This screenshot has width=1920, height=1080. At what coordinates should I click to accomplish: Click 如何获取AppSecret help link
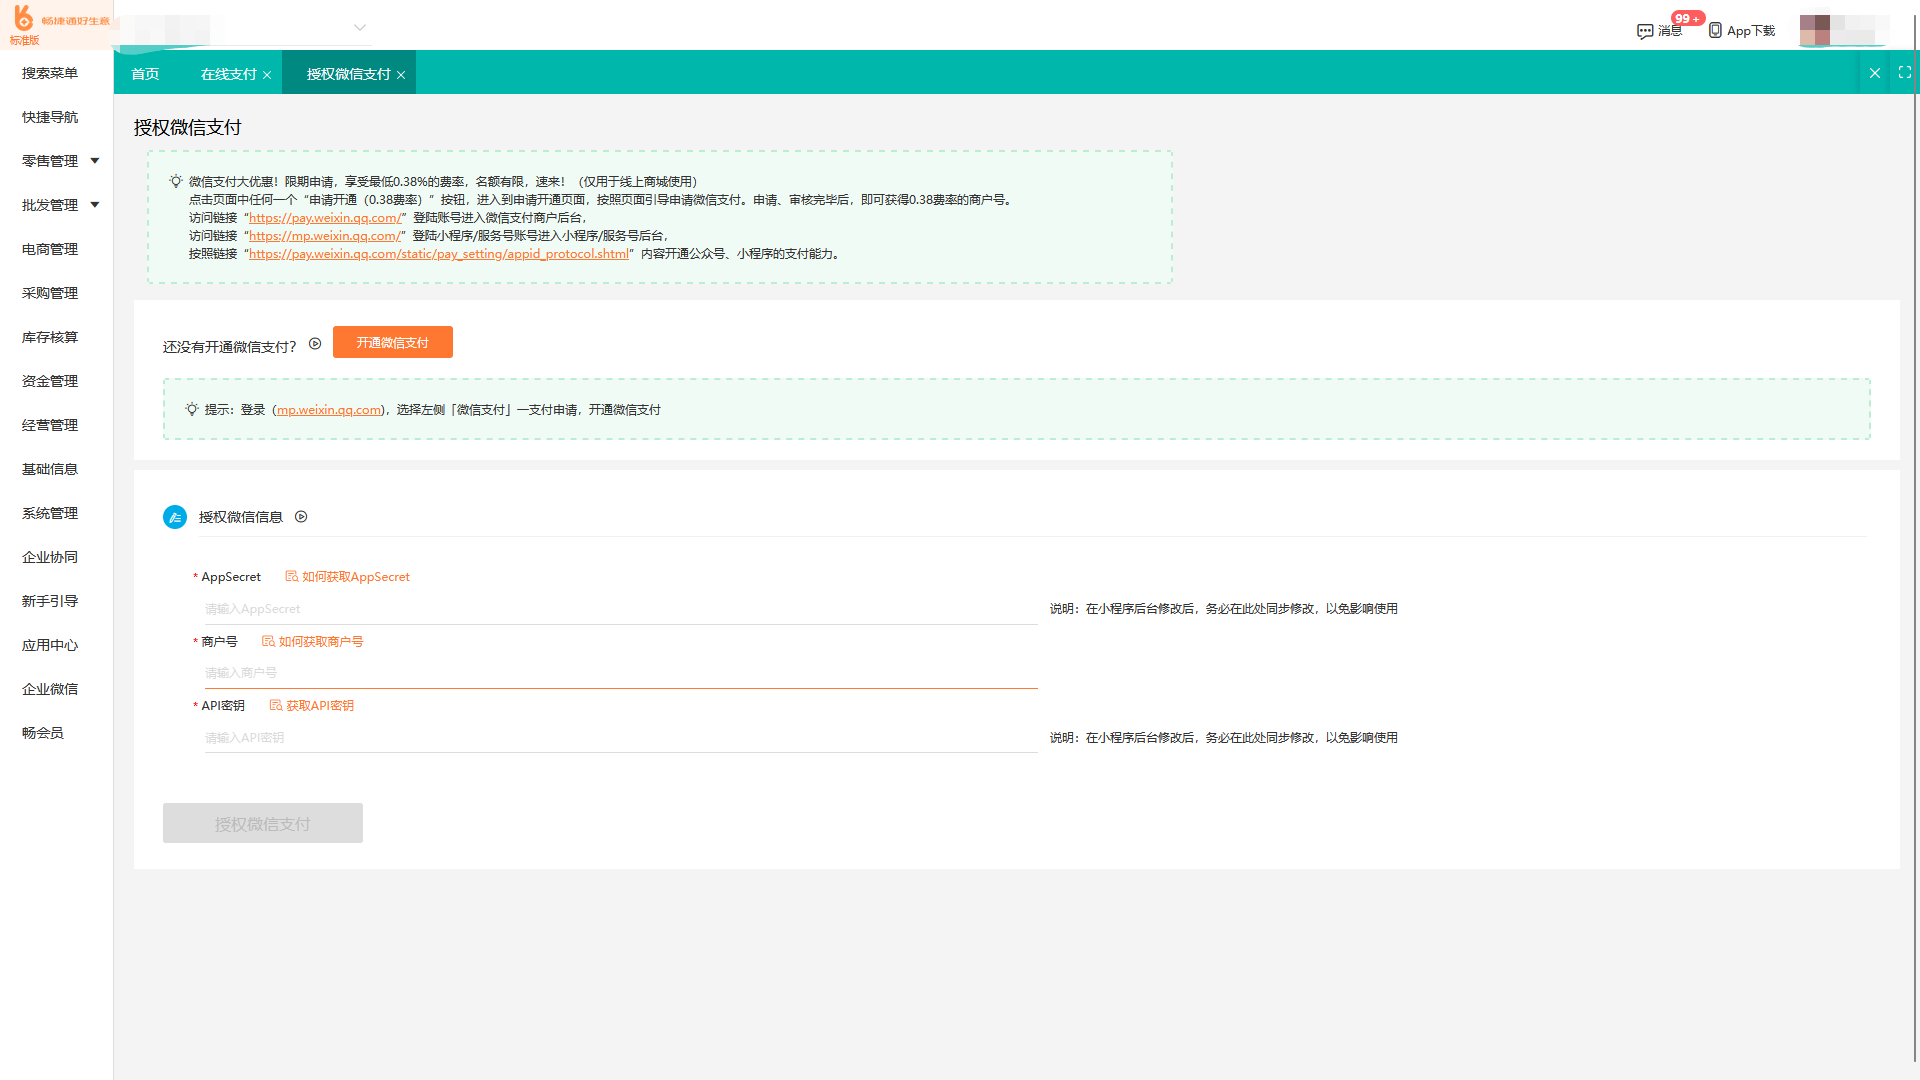(x=348, y=576)
